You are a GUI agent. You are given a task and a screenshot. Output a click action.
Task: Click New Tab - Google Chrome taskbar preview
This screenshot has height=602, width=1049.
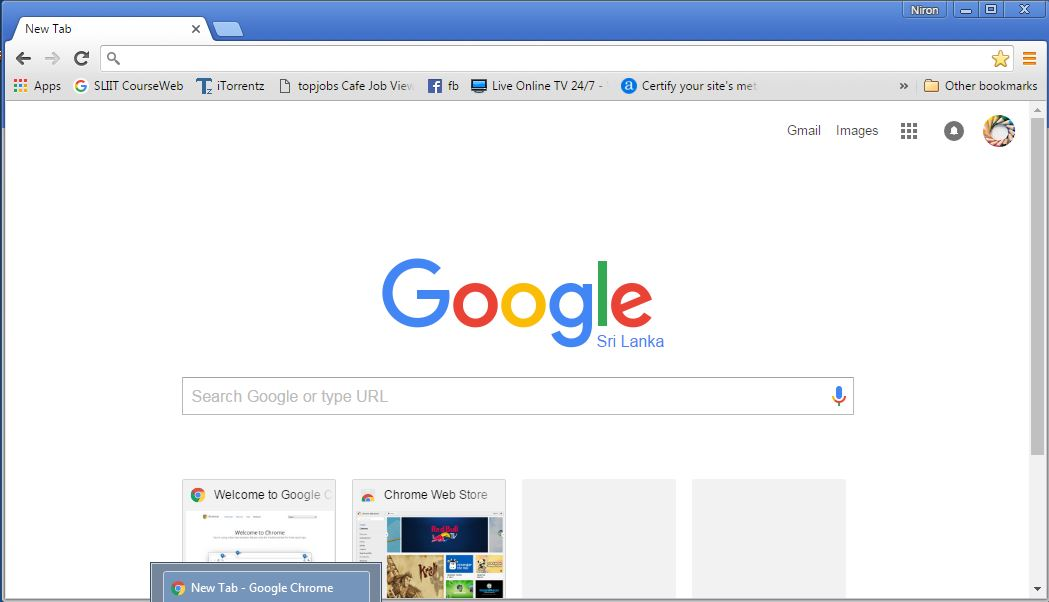267,587
